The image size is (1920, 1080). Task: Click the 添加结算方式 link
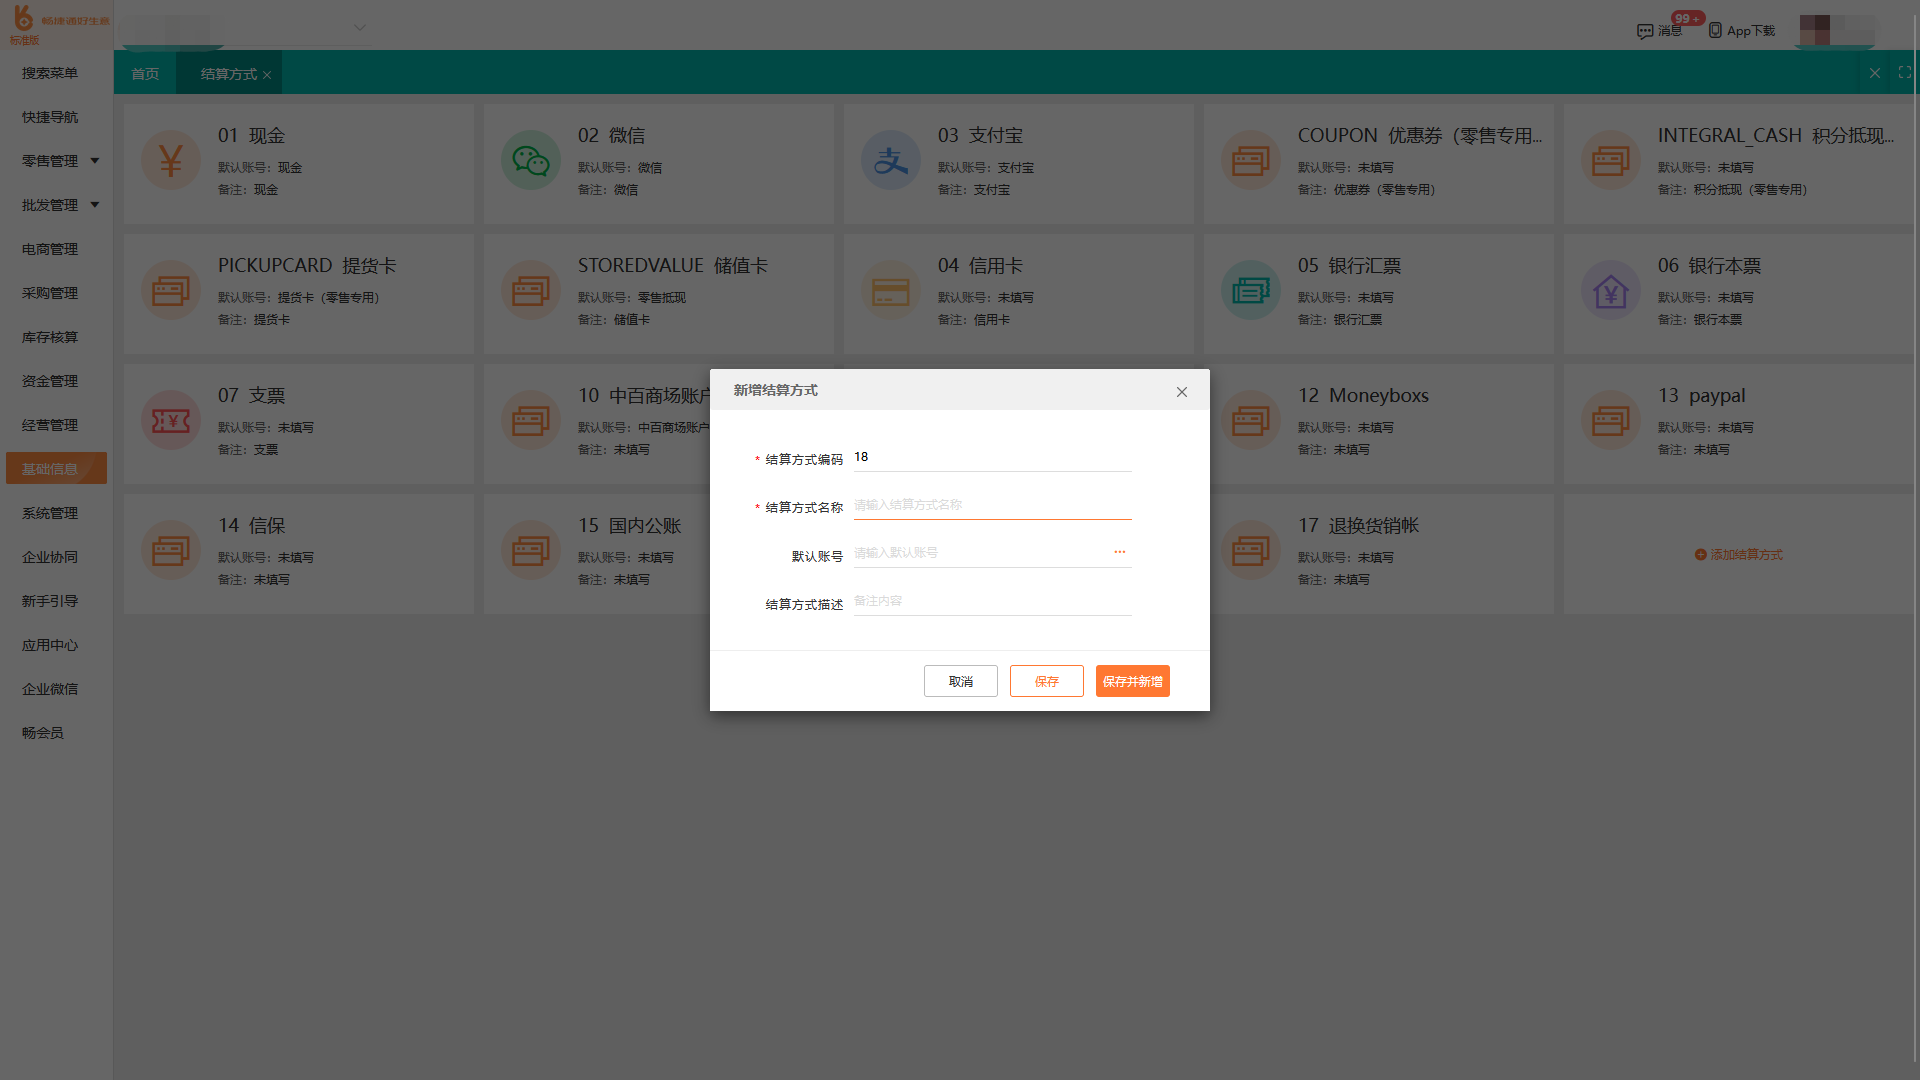[1737, 553]
